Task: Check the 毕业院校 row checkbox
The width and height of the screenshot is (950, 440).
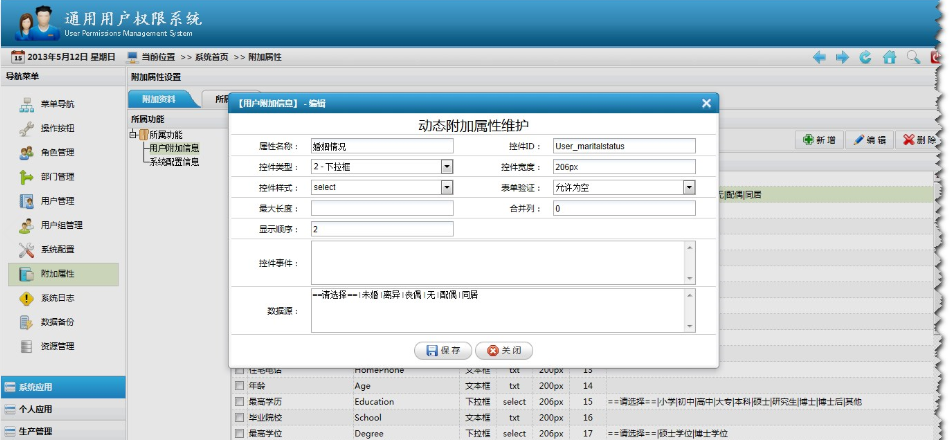Action: [x=239, y=418]
